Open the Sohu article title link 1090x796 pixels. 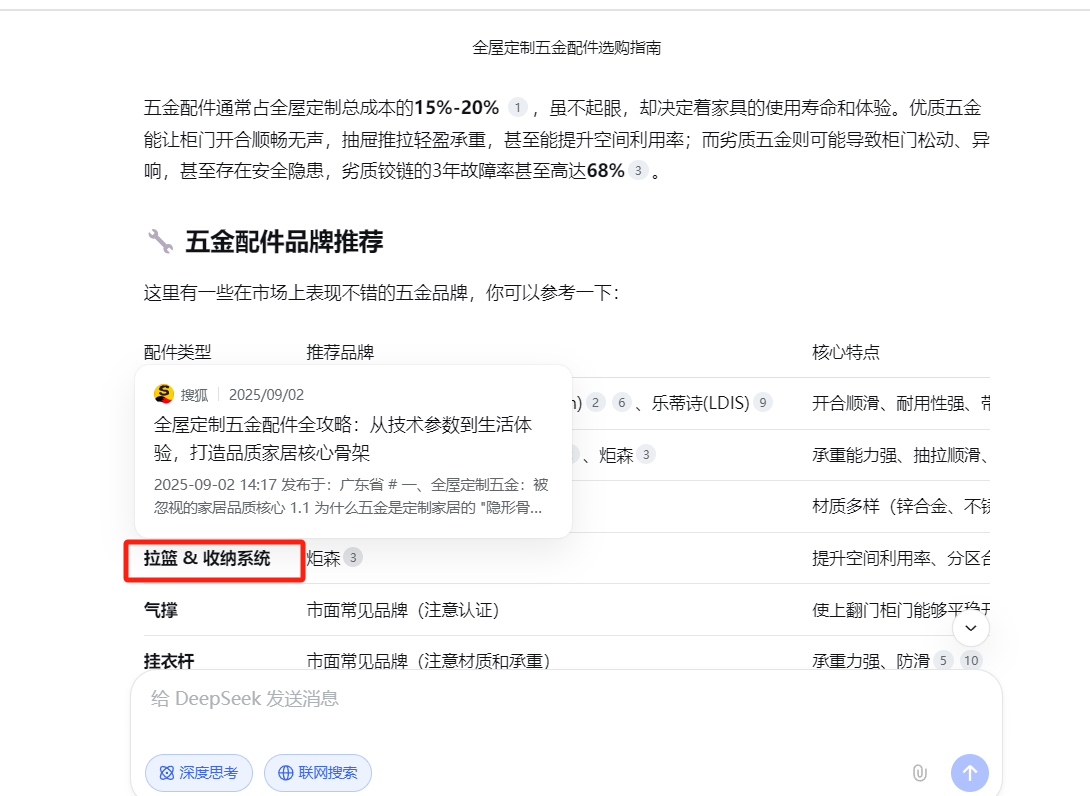pyautogui.click(x=343, y=437)
